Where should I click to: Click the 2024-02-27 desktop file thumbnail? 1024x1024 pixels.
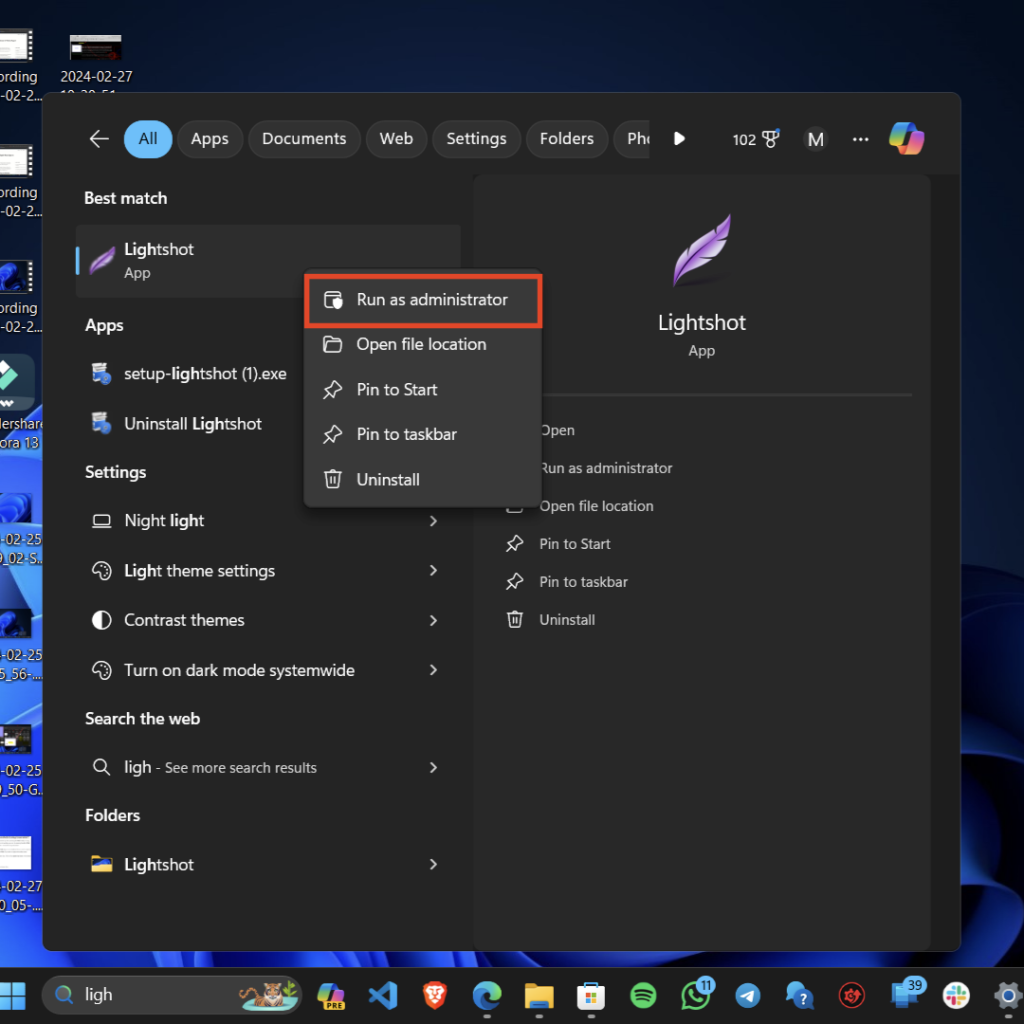95,47
